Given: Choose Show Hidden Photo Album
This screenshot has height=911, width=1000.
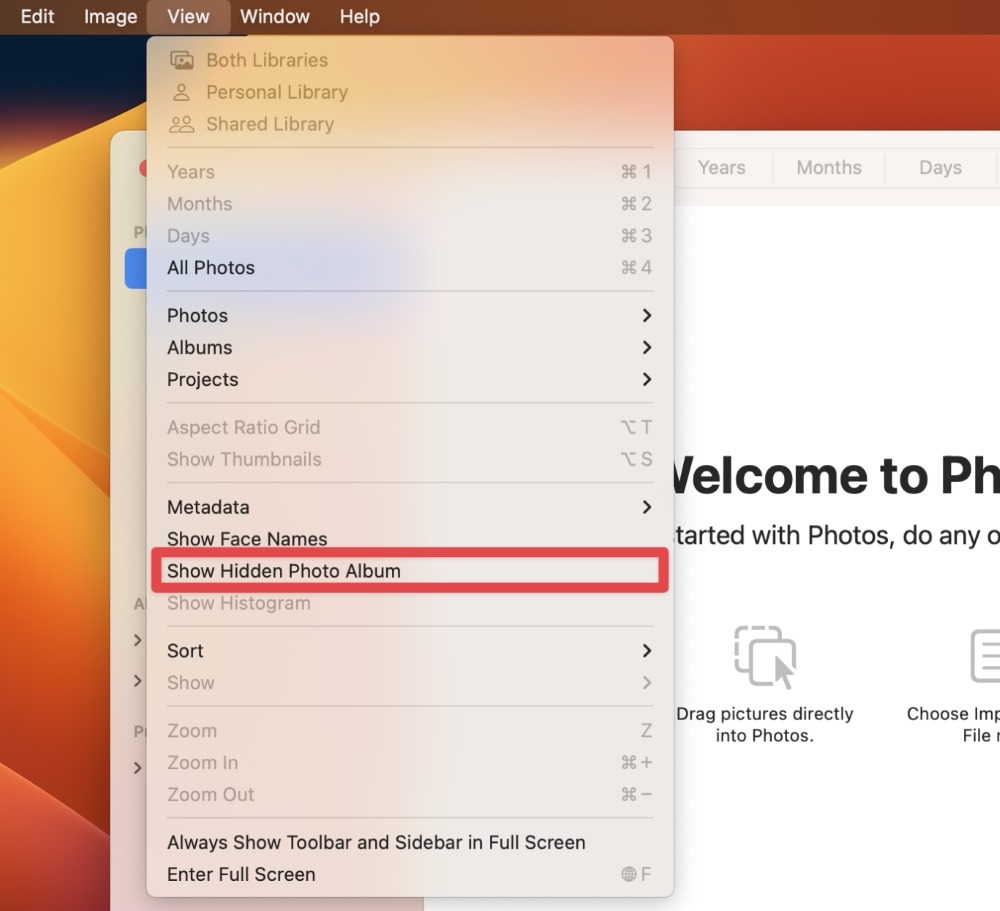Looking at the screenshot, I should pos(410,570).
